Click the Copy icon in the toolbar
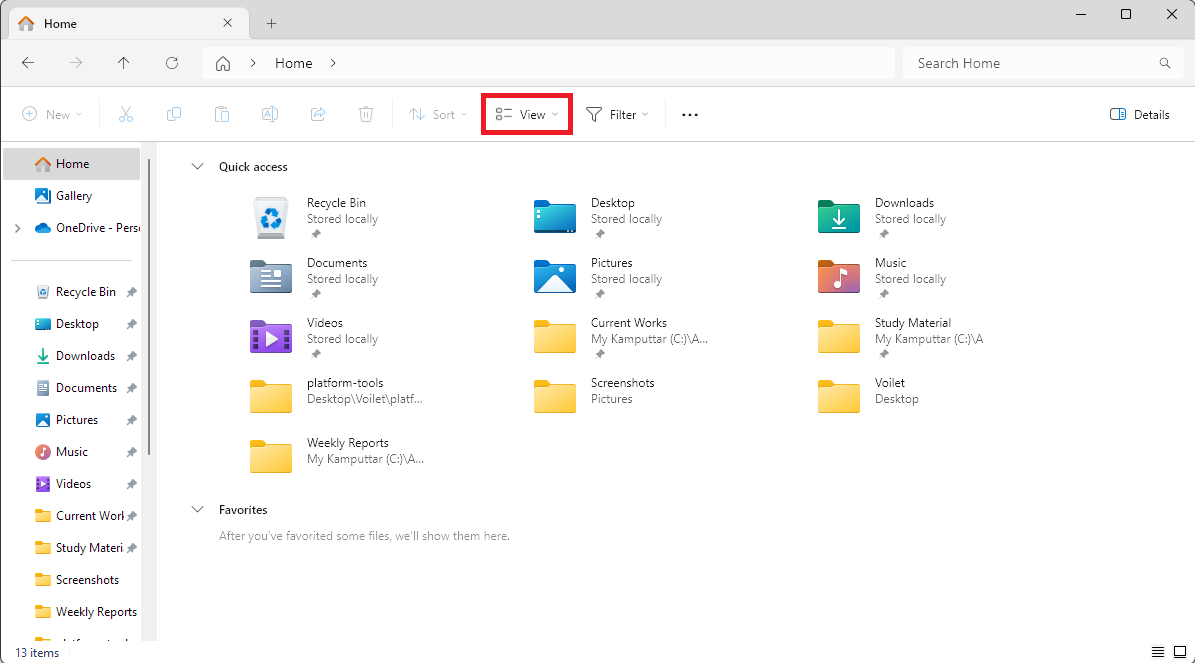1195x663 pixels. pos(174,114)
